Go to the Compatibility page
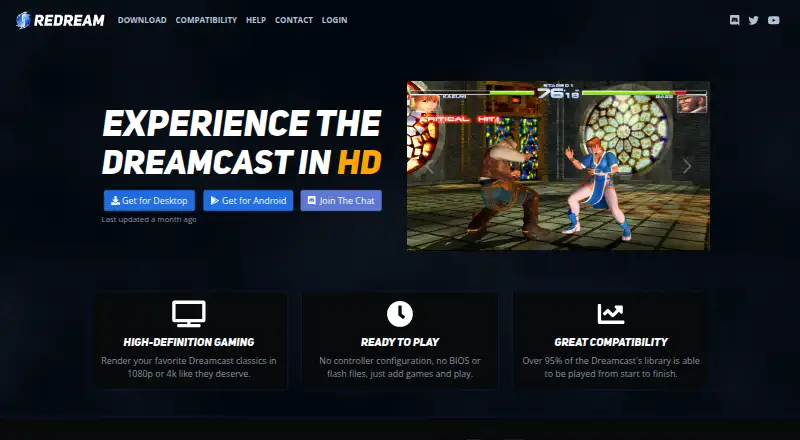 click(x=206, y=20)
